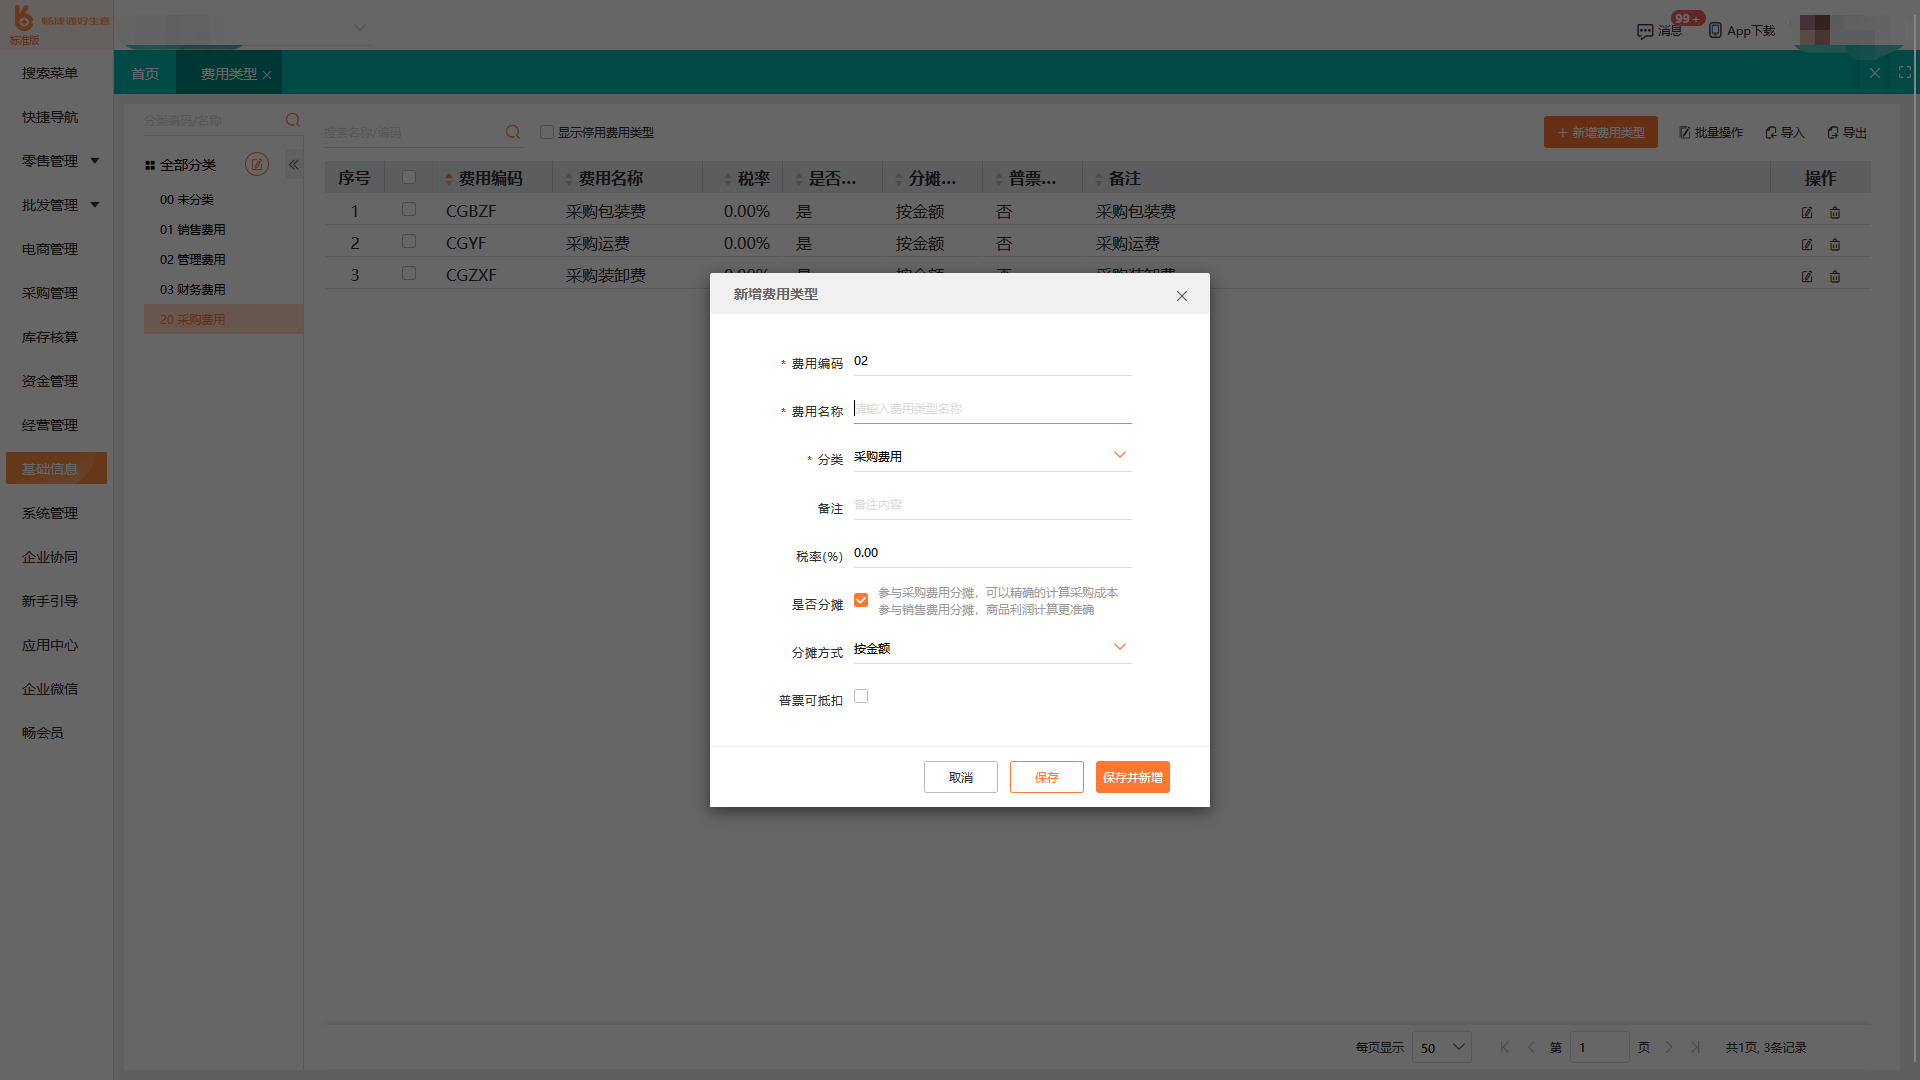Viewport: 1920px width, 1080px height.
Task: Click 取消 button in dialog
Action: click(x=960, y=777)
